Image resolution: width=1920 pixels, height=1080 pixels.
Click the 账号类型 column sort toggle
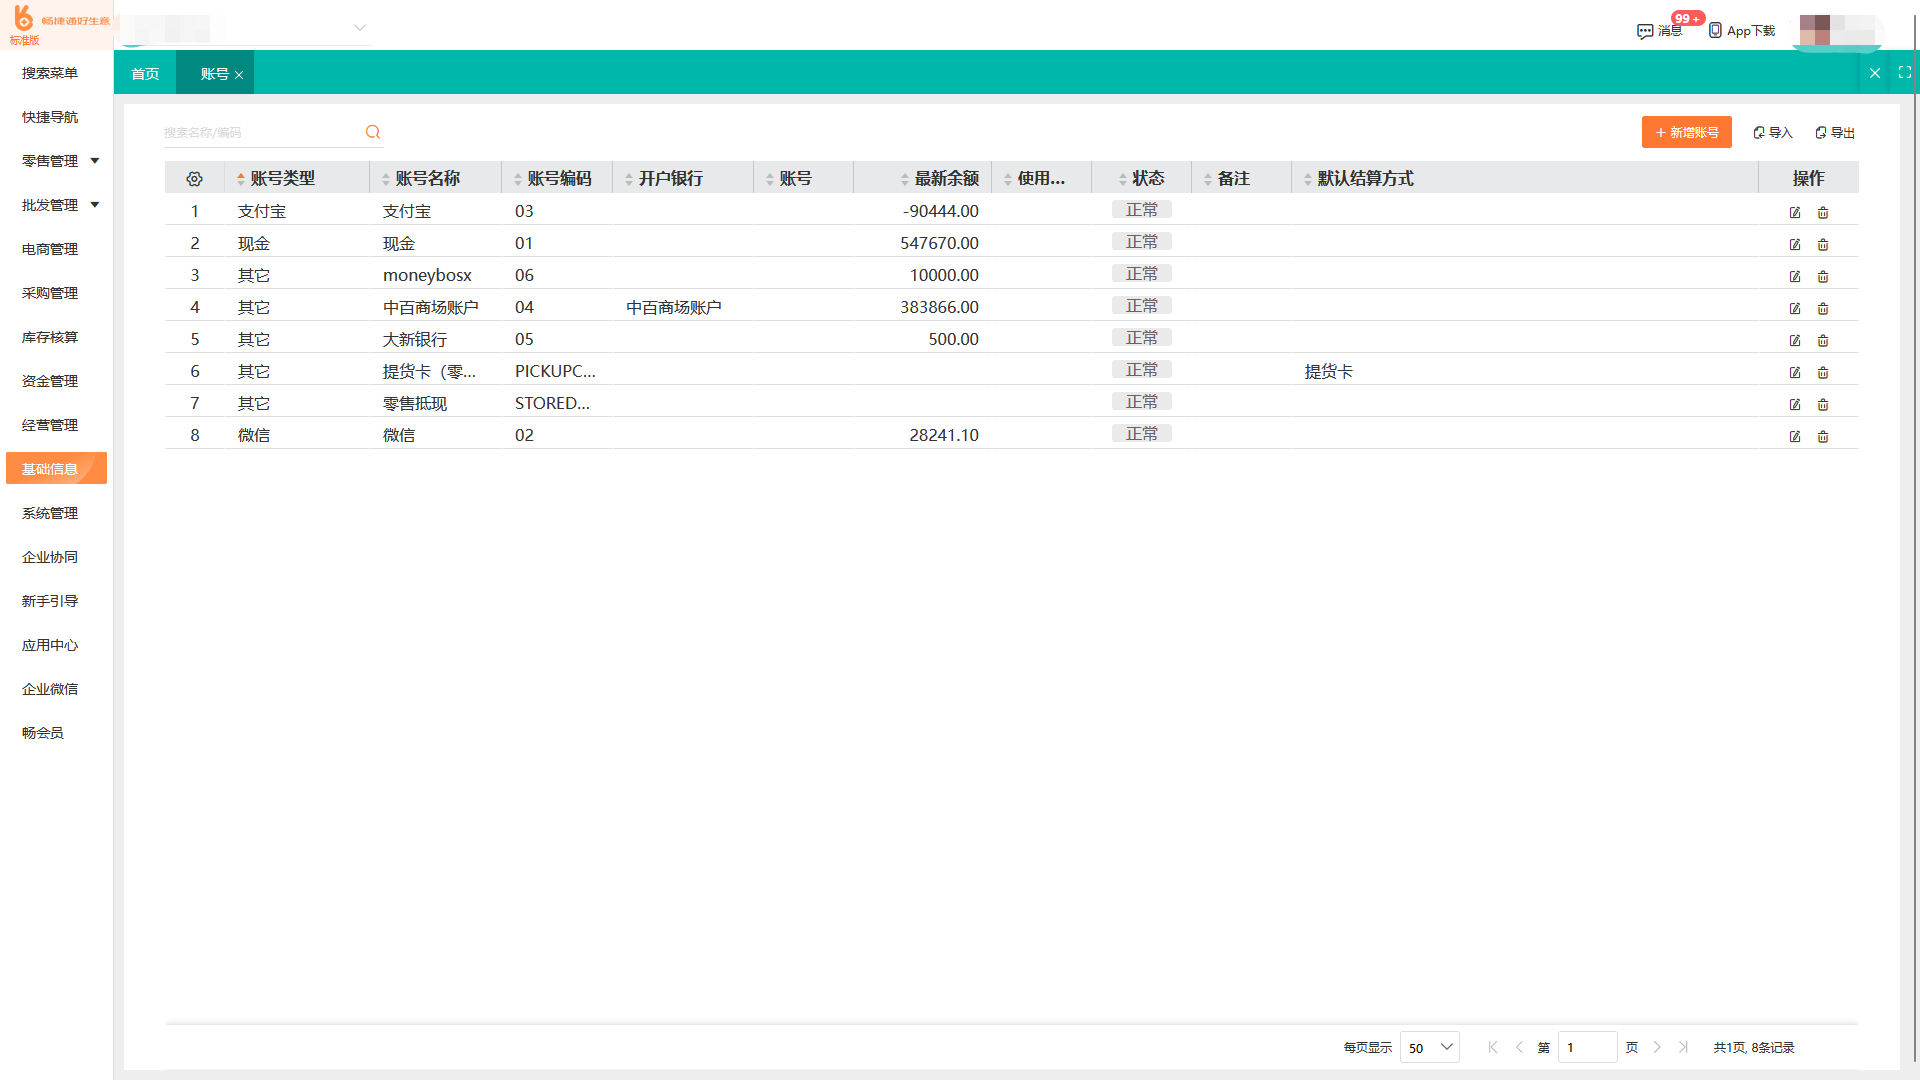pos(239,177)
